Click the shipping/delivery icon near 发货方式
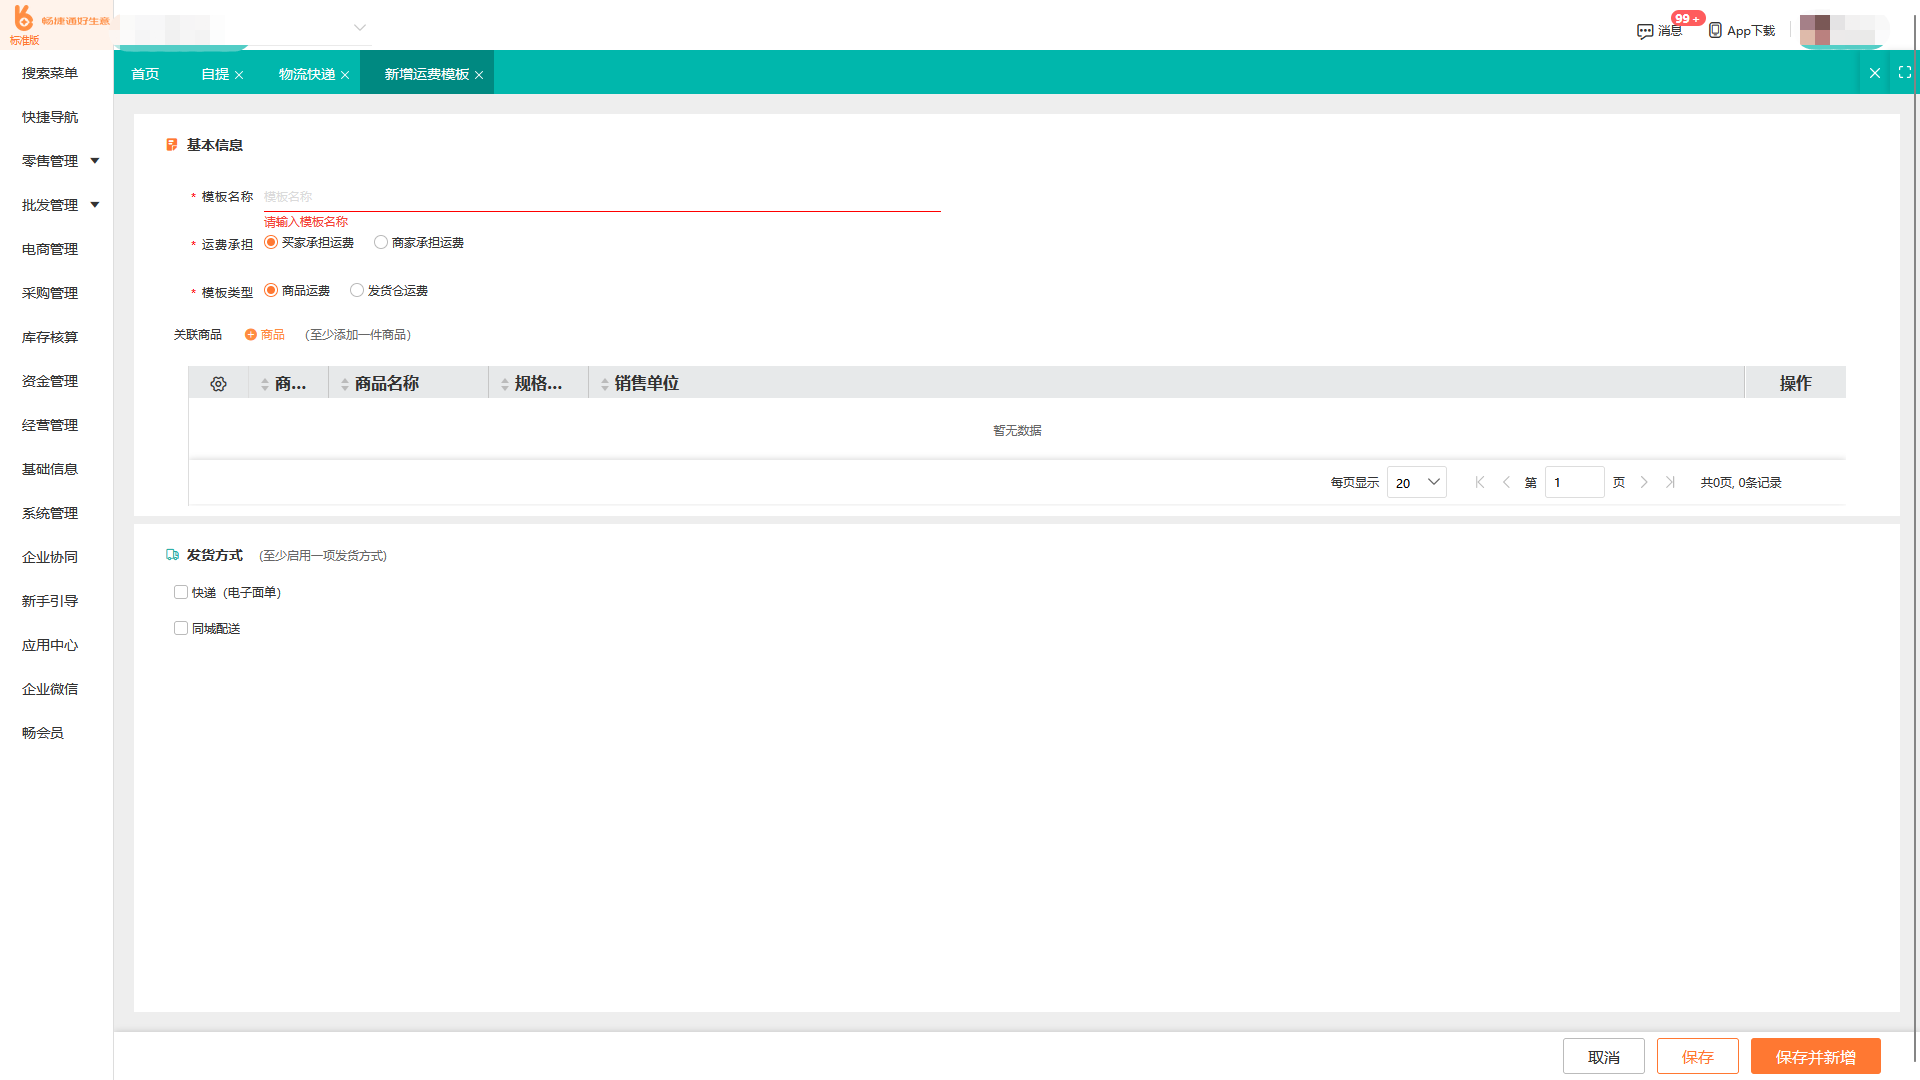Viewport: 1920px width, 1080px height. (173, 554)
